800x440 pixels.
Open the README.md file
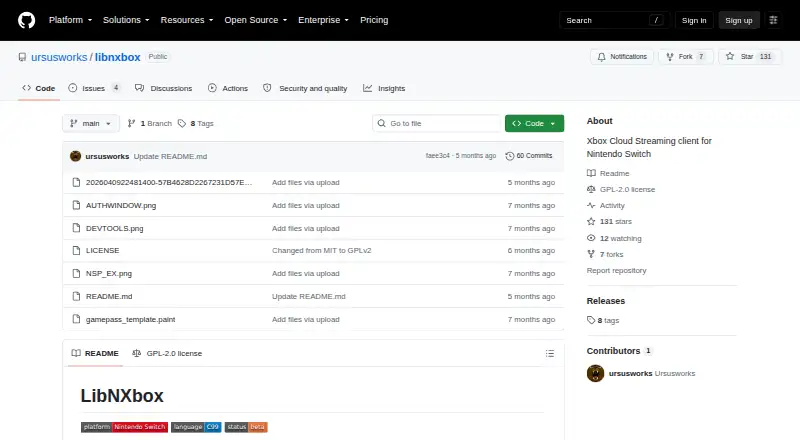[109, 297]
